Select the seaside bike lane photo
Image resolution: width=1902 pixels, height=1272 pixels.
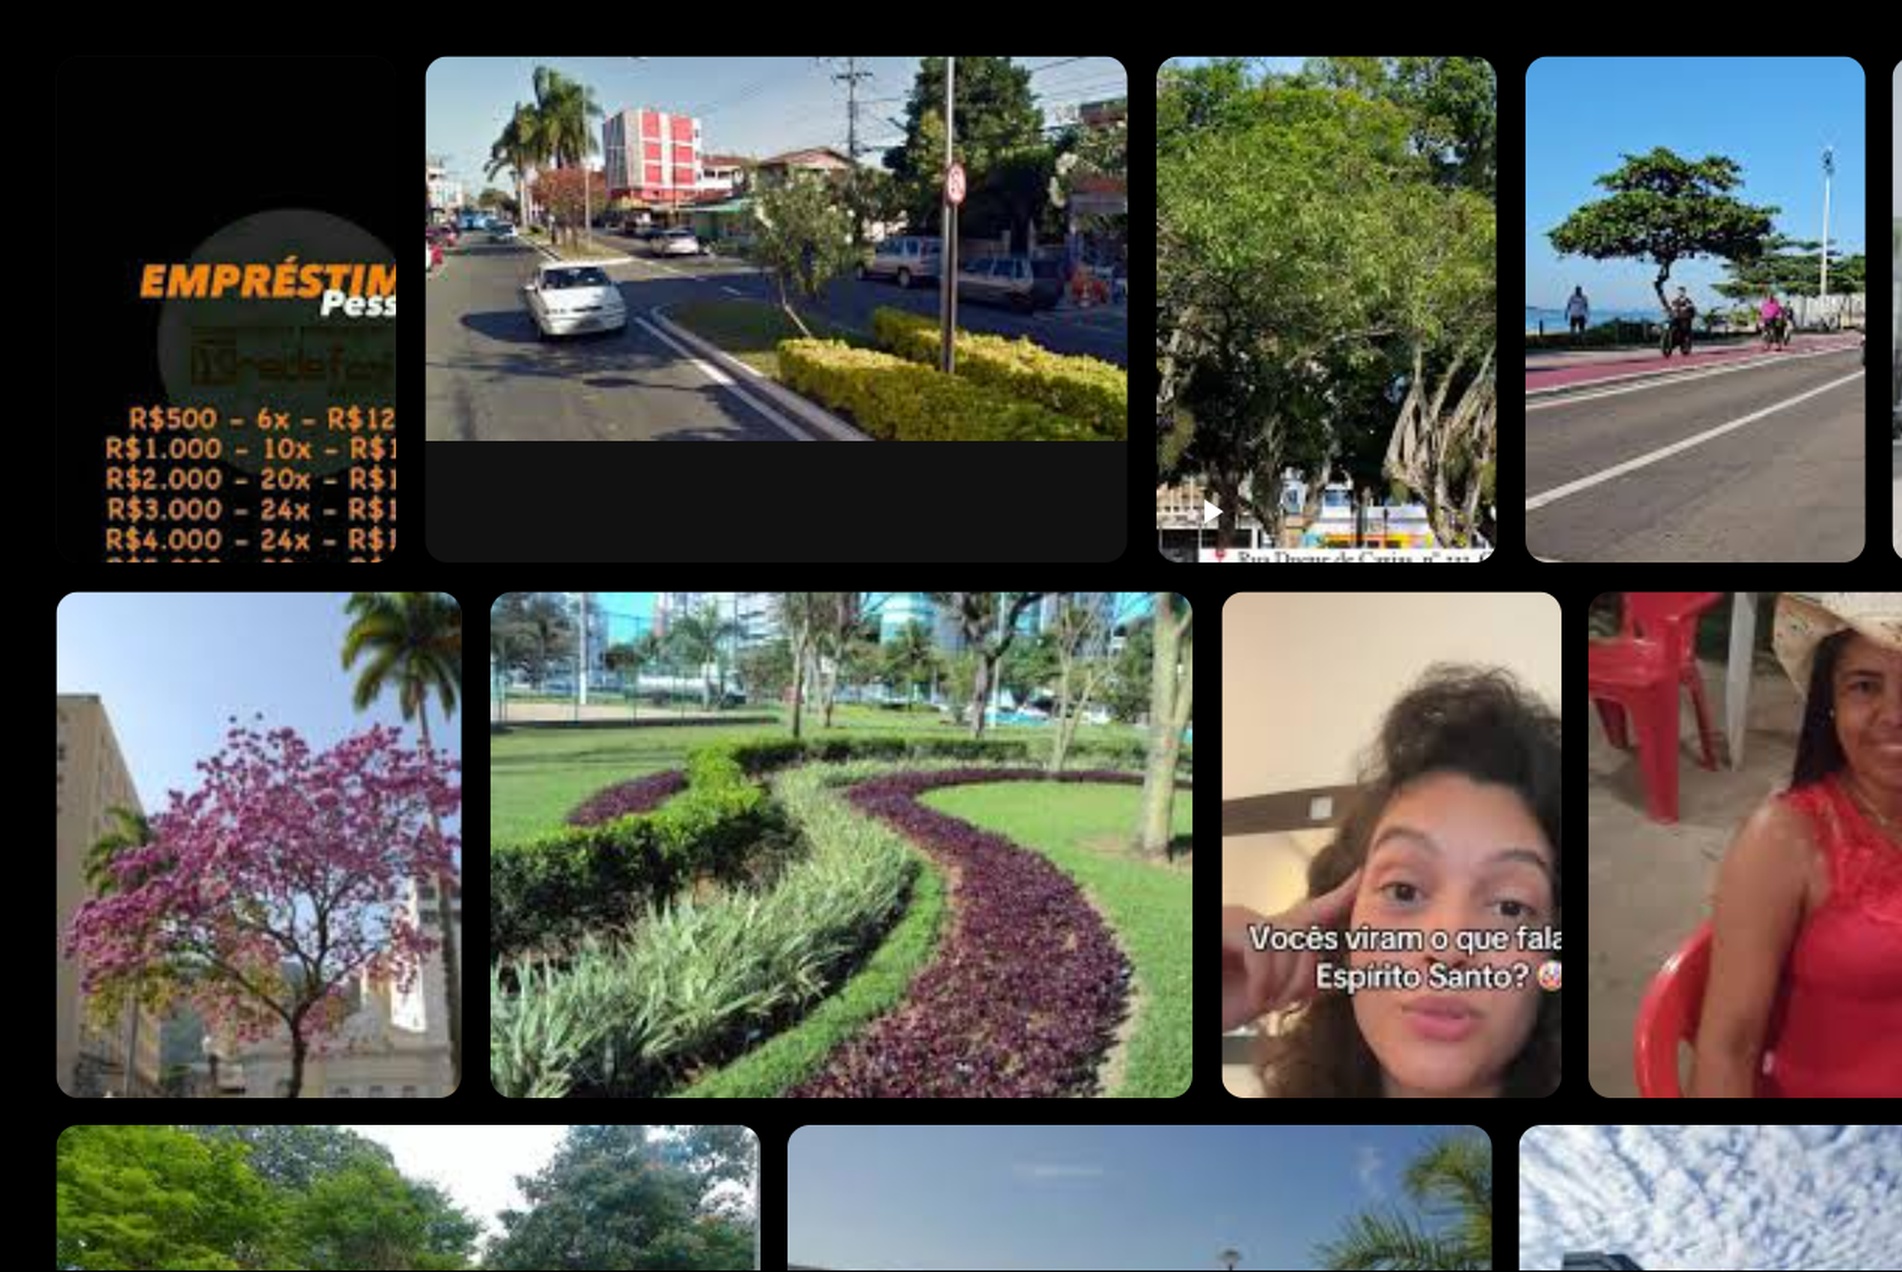pyautogui.click(x=1694, y=310)
